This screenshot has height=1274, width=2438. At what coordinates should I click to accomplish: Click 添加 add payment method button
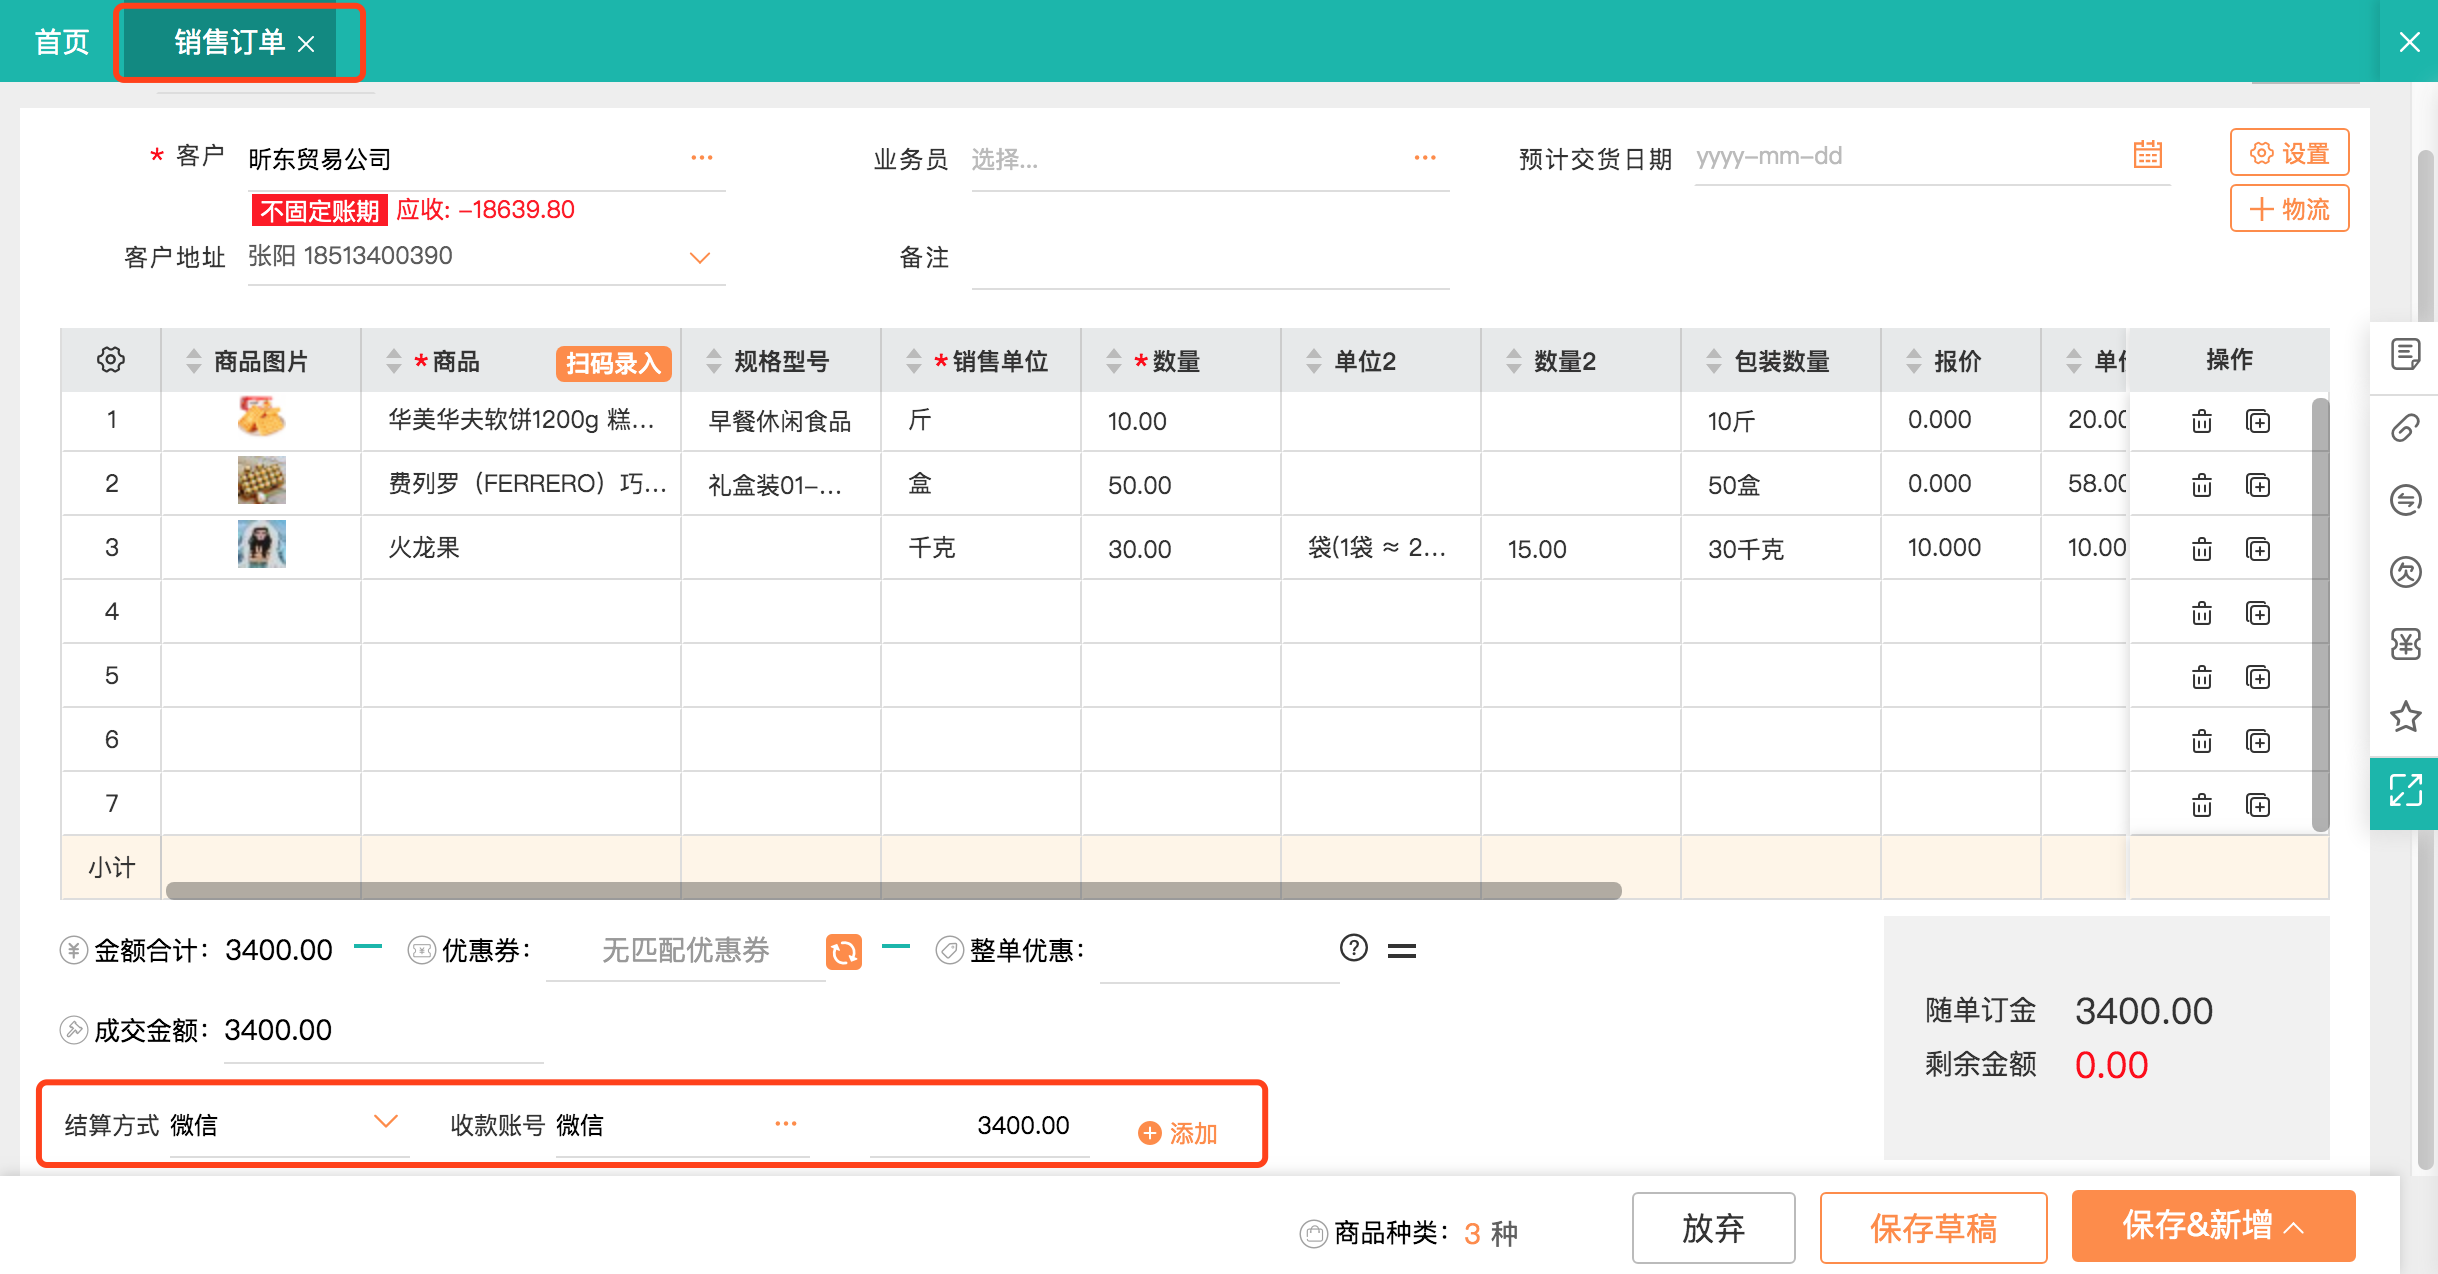pyautogui.click(x=1179, y=1129)
